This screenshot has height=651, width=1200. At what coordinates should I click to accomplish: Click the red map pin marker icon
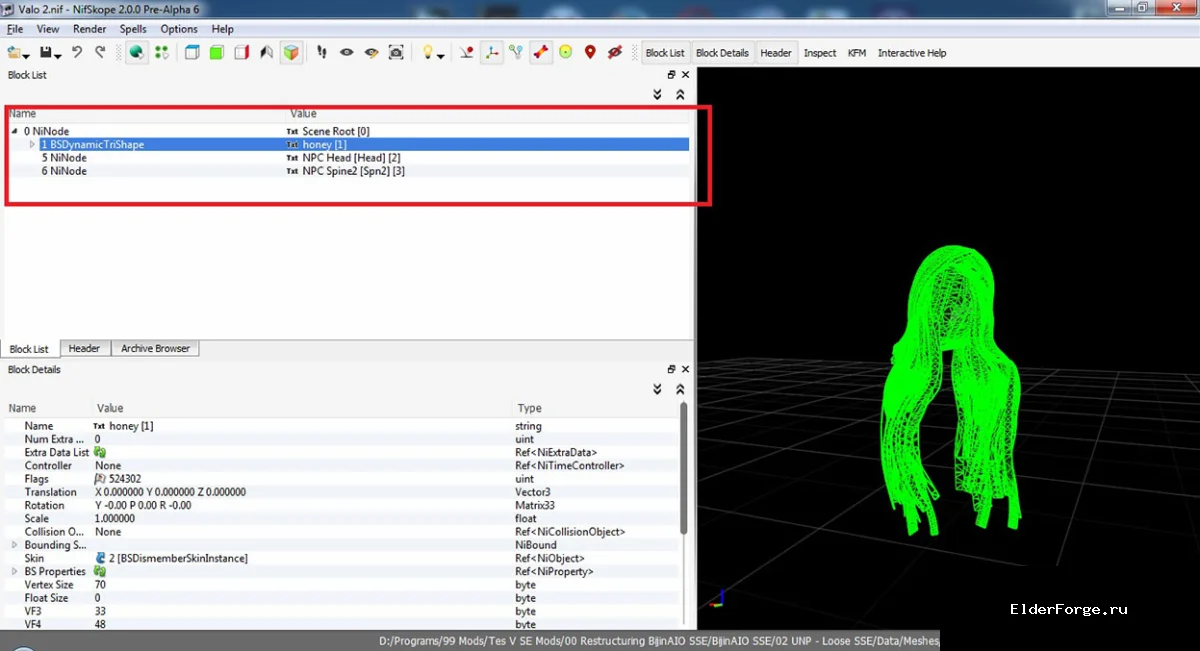point(590,53)
